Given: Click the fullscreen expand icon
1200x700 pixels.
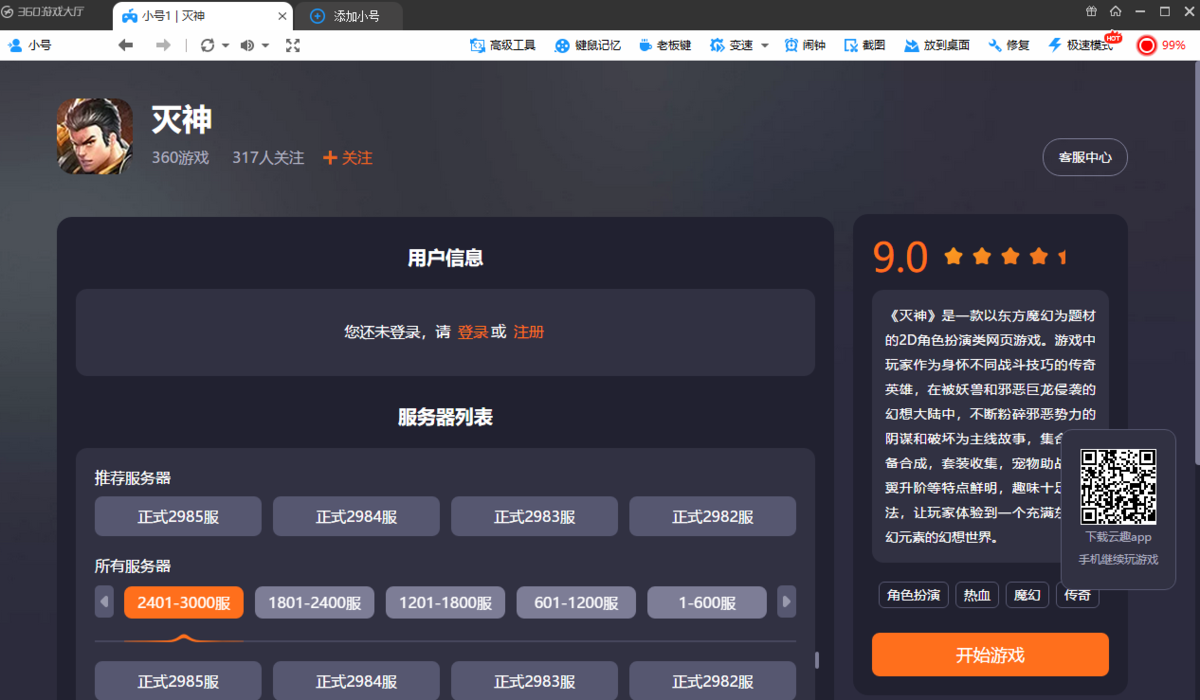Looking at the screenshot, I should 293,45.
